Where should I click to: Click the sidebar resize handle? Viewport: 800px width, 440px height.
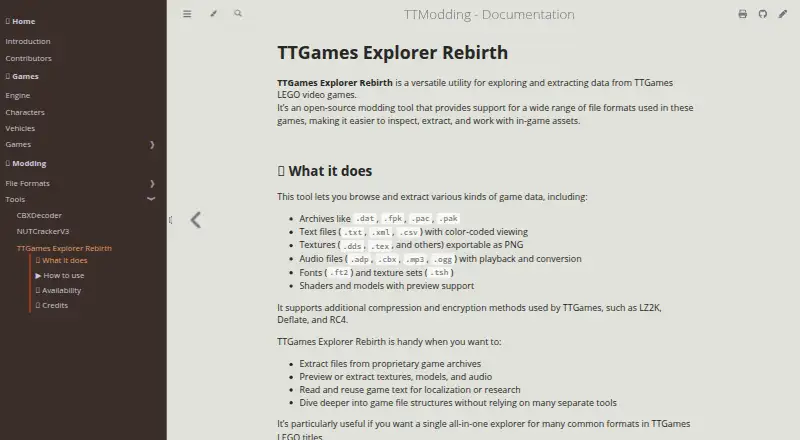coord(170,220)
